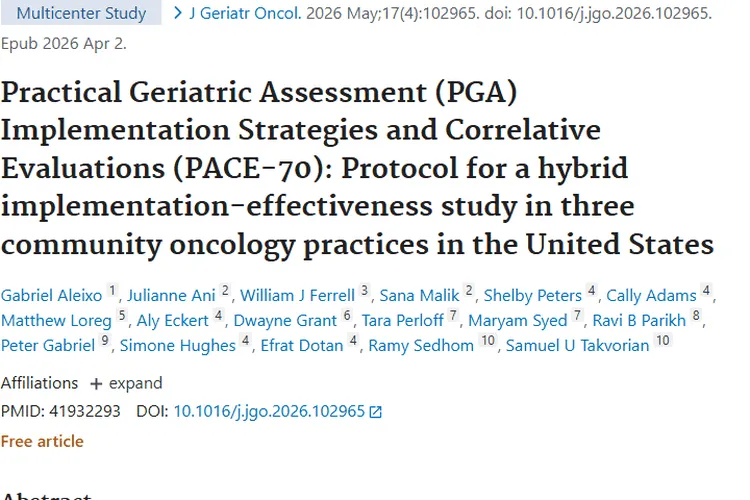Open author Samuel U Takvorian
Screen dimensions: 750x500
577,345
